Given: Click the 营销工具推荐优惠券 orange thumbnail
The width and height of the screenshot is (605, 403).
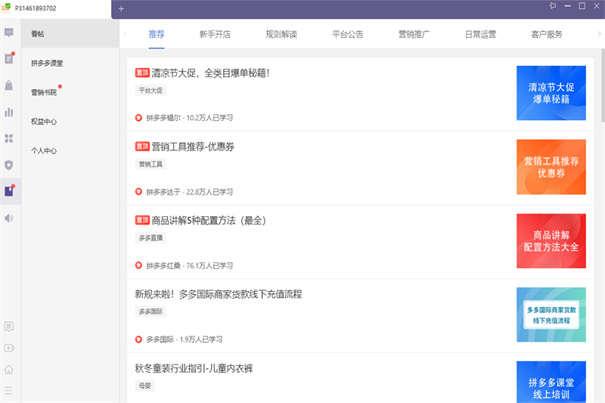Looking at the screenshot, I should point(551,167).
